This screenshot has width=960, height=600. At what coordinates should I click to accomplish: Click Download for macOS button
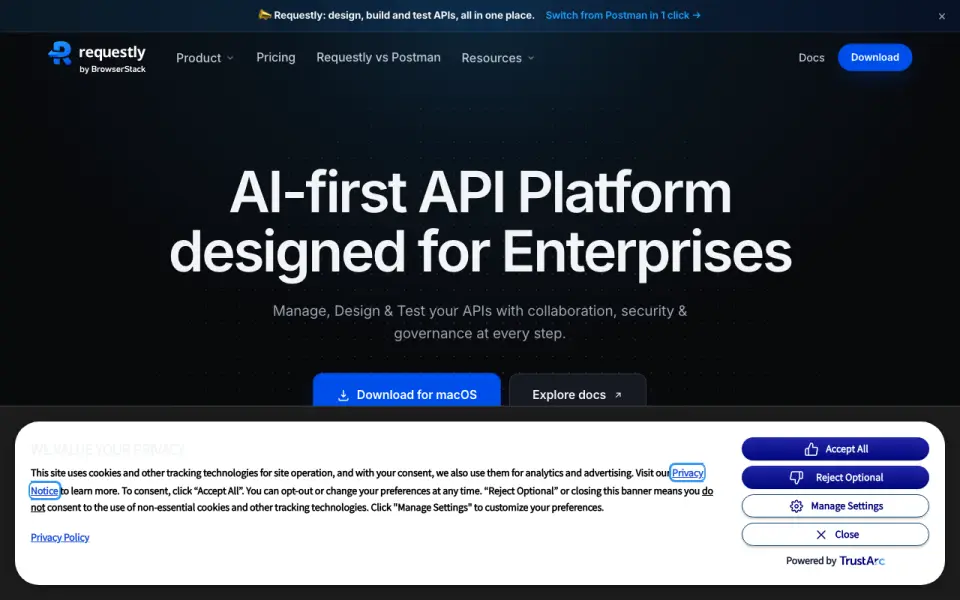coord(407,390)
